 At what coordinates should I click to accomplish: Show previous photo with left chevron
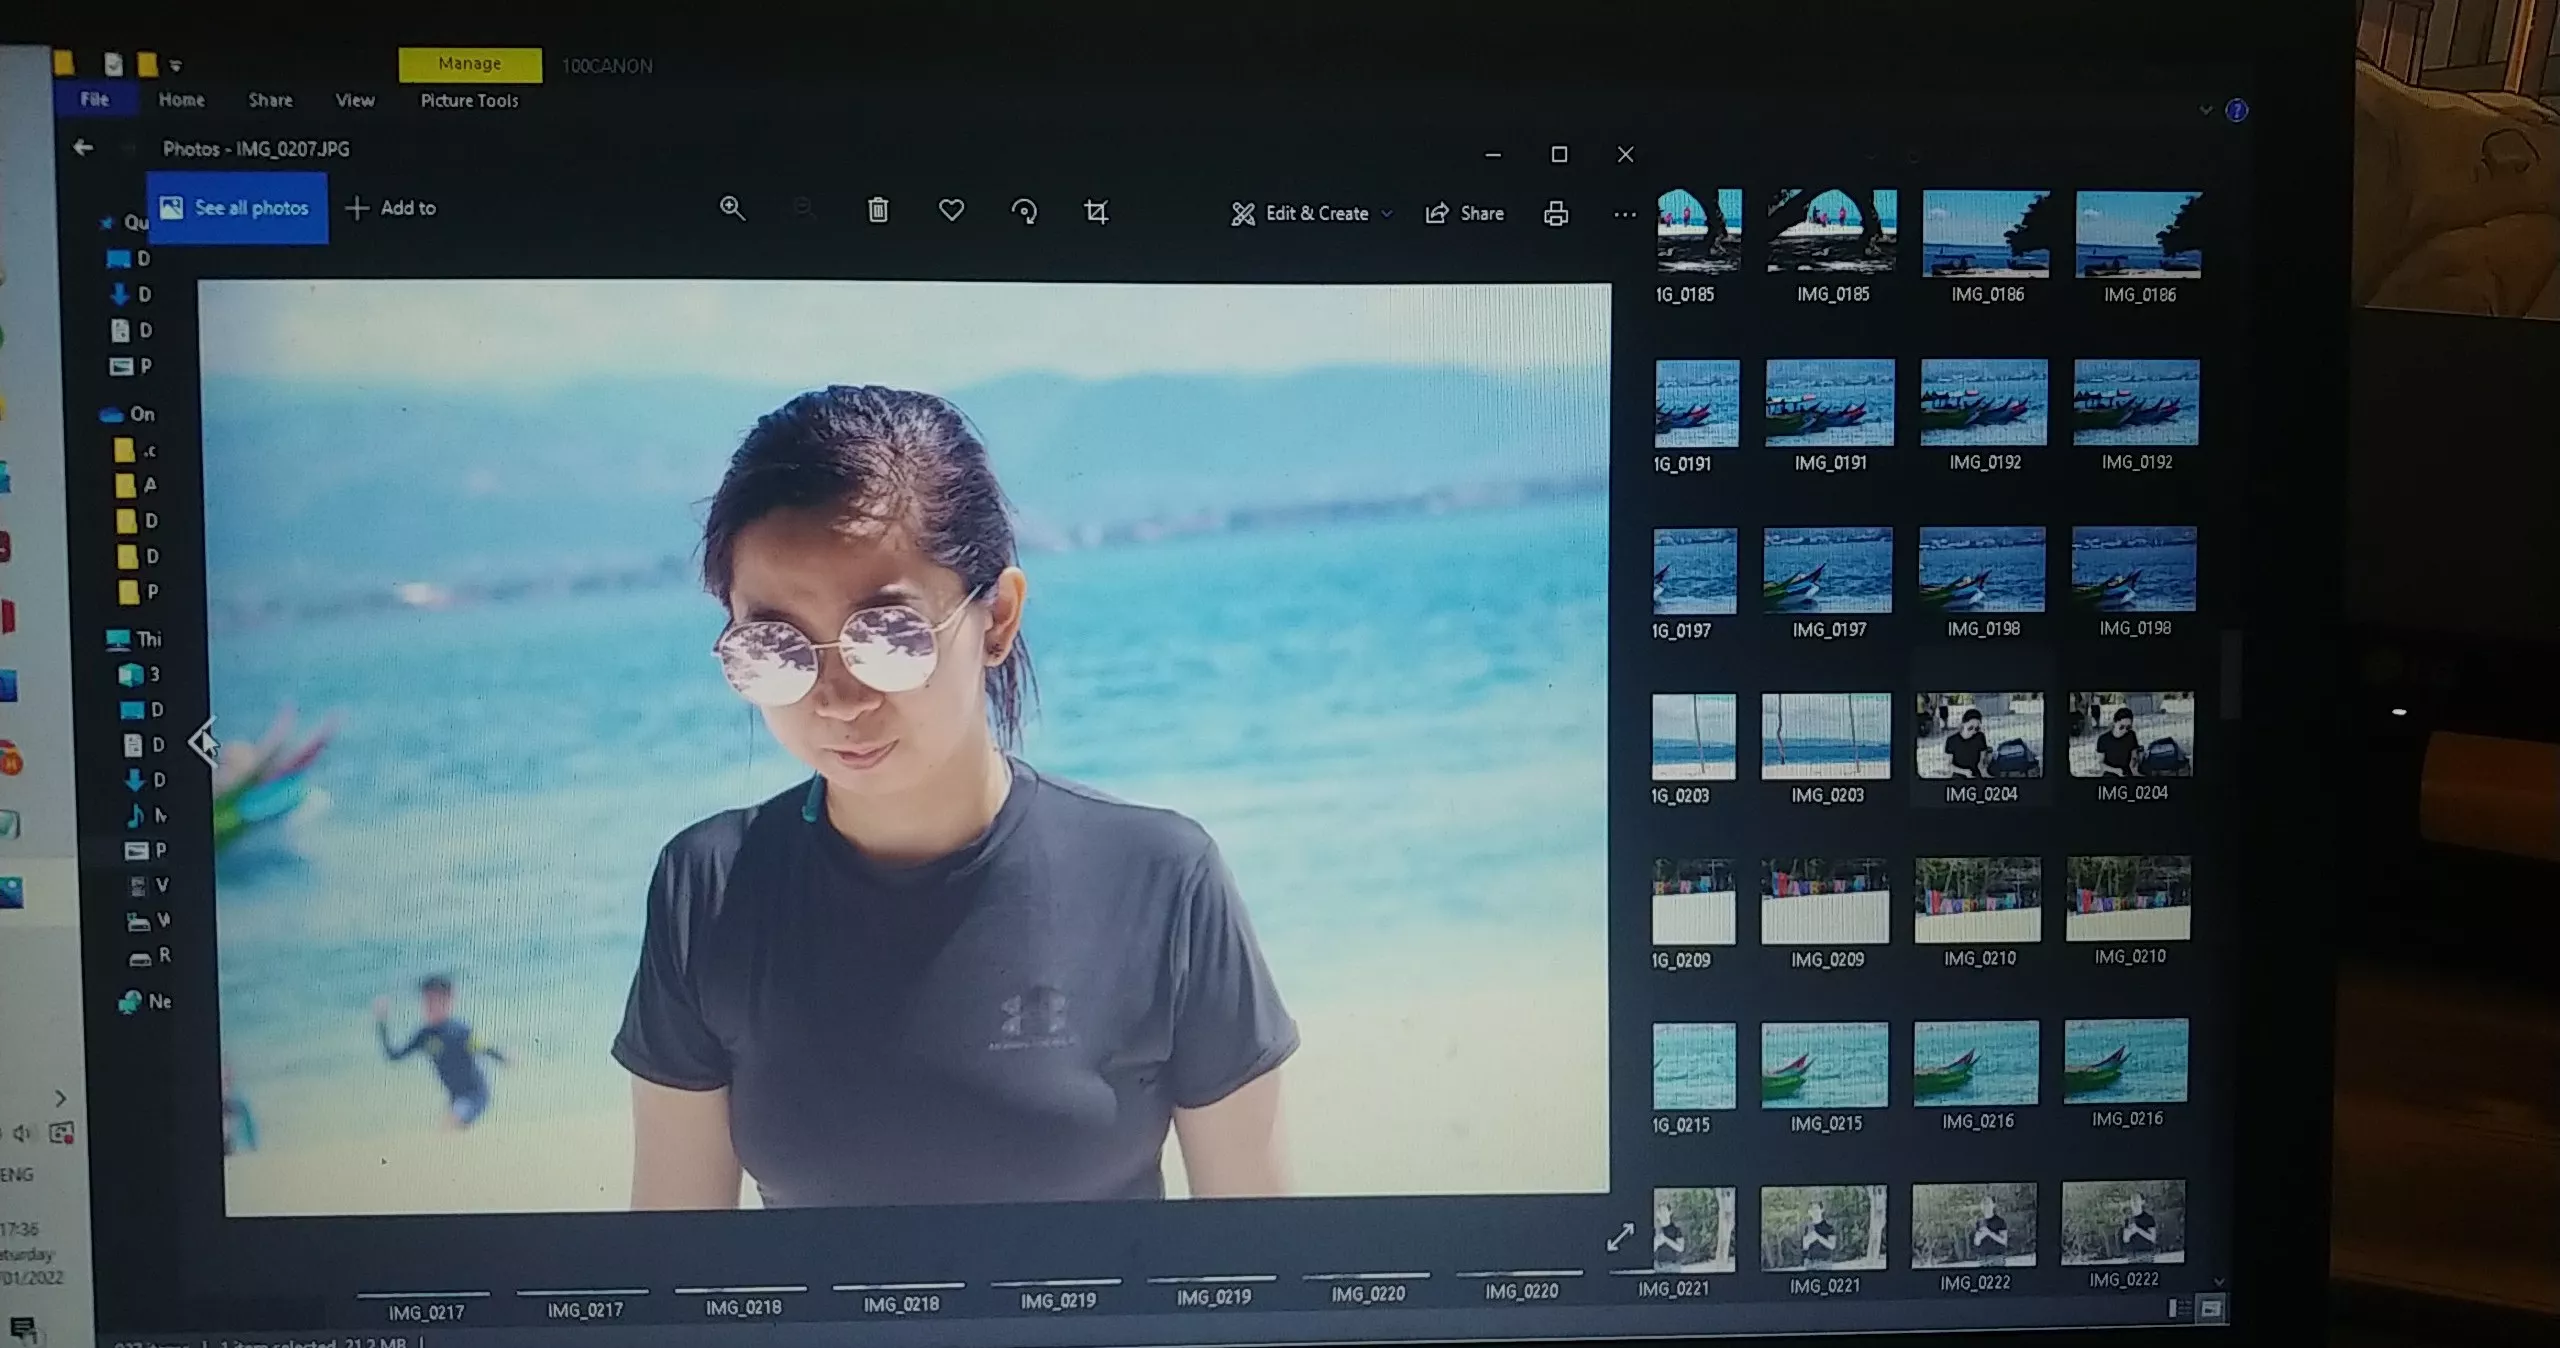[x=203, y=742]
